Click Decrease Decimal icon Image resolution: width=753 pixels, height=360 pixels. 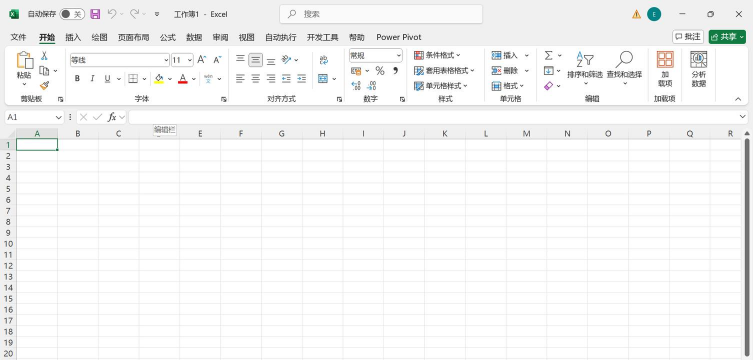click(x=371, y=86)
